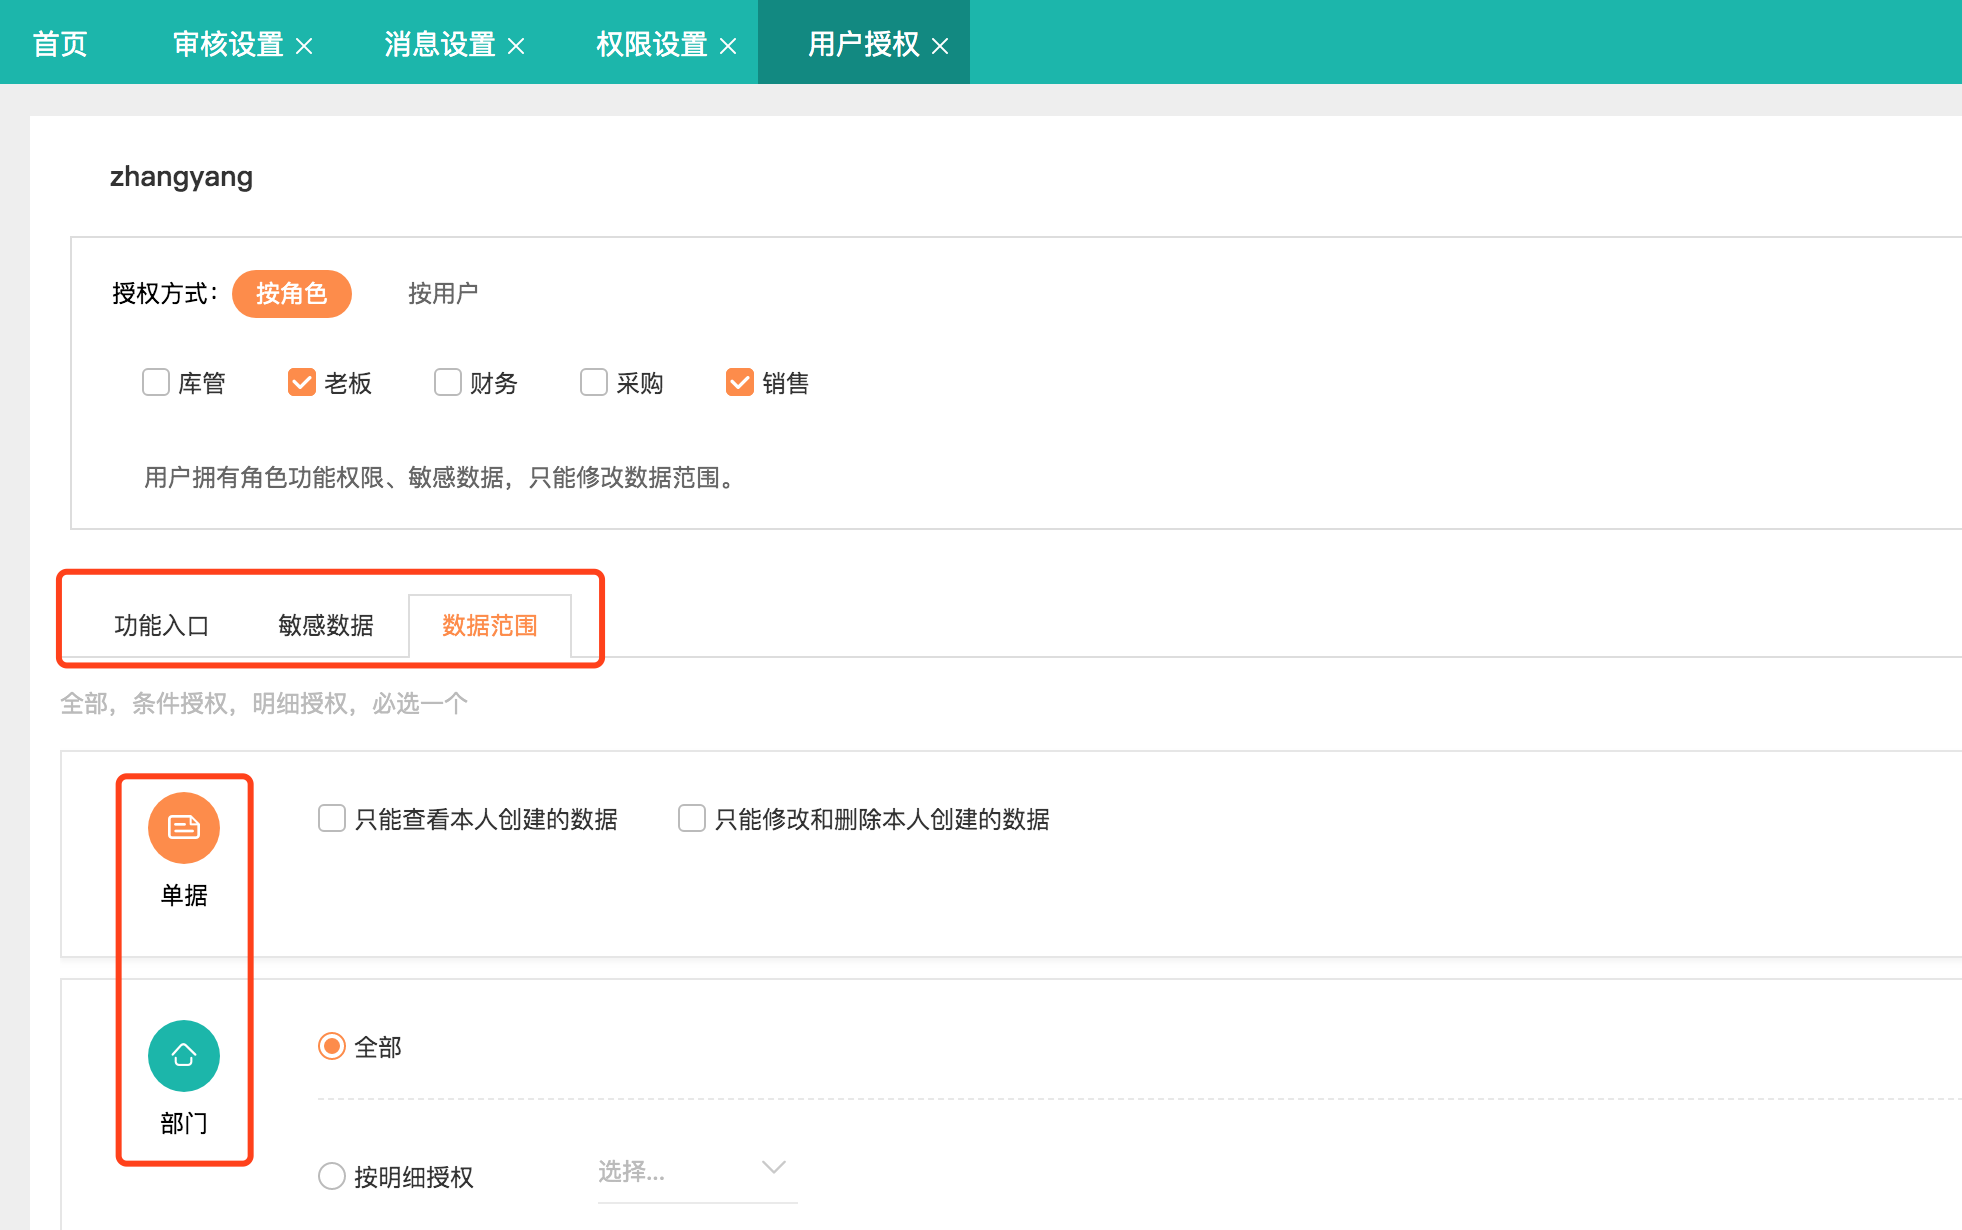Toggle 只能查看本人创建的数据 checkbox
The height and width of the screenshot is (1230, 1962).
pos(329,815)
